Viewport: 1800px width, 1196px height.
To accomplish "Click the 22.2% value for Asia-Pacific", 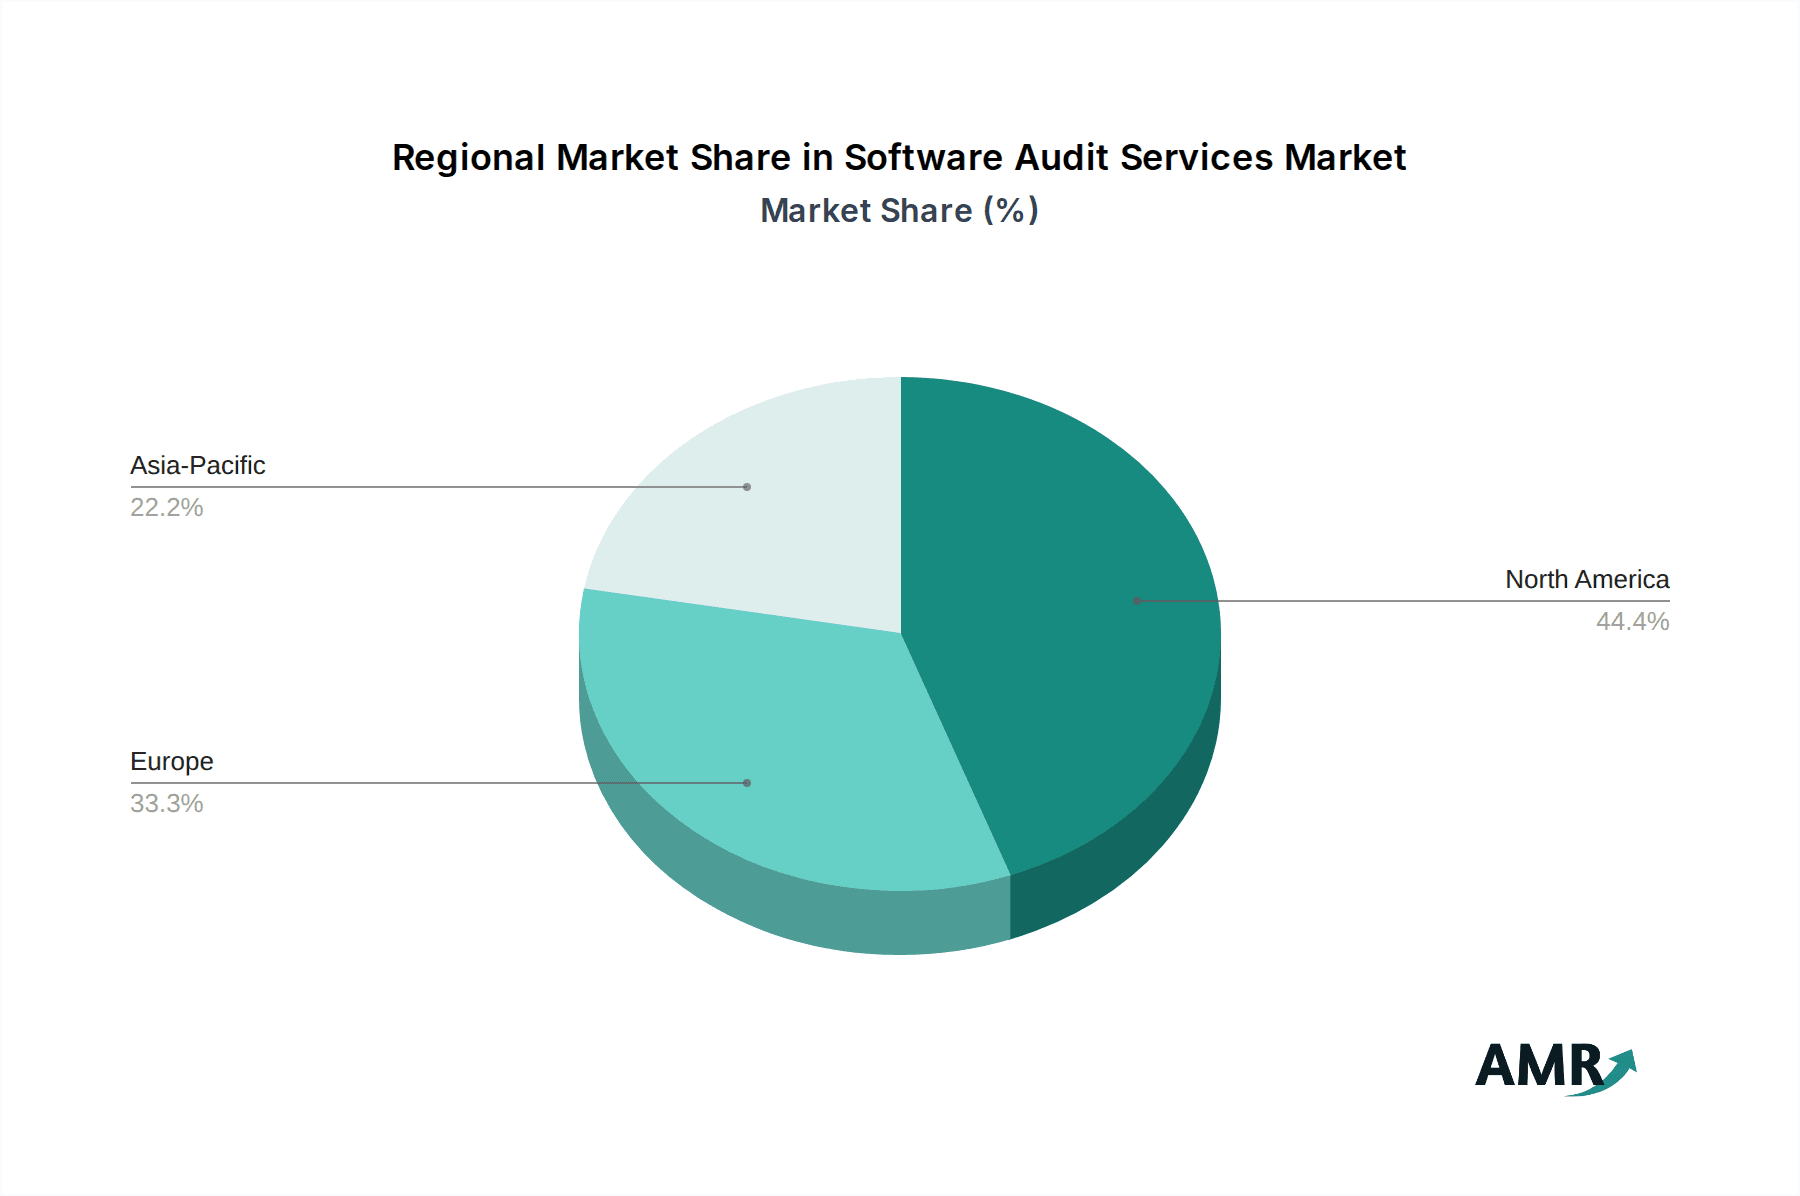I will click(166, 508).
